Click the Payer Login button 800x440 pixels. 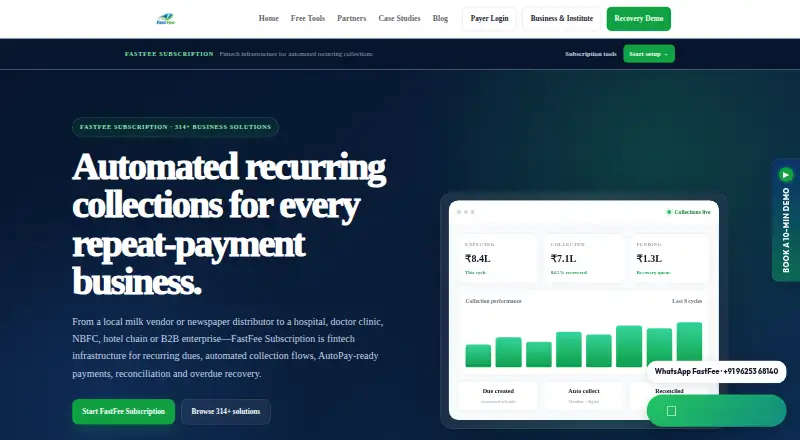pyautogui.click(x=489, y=19)
